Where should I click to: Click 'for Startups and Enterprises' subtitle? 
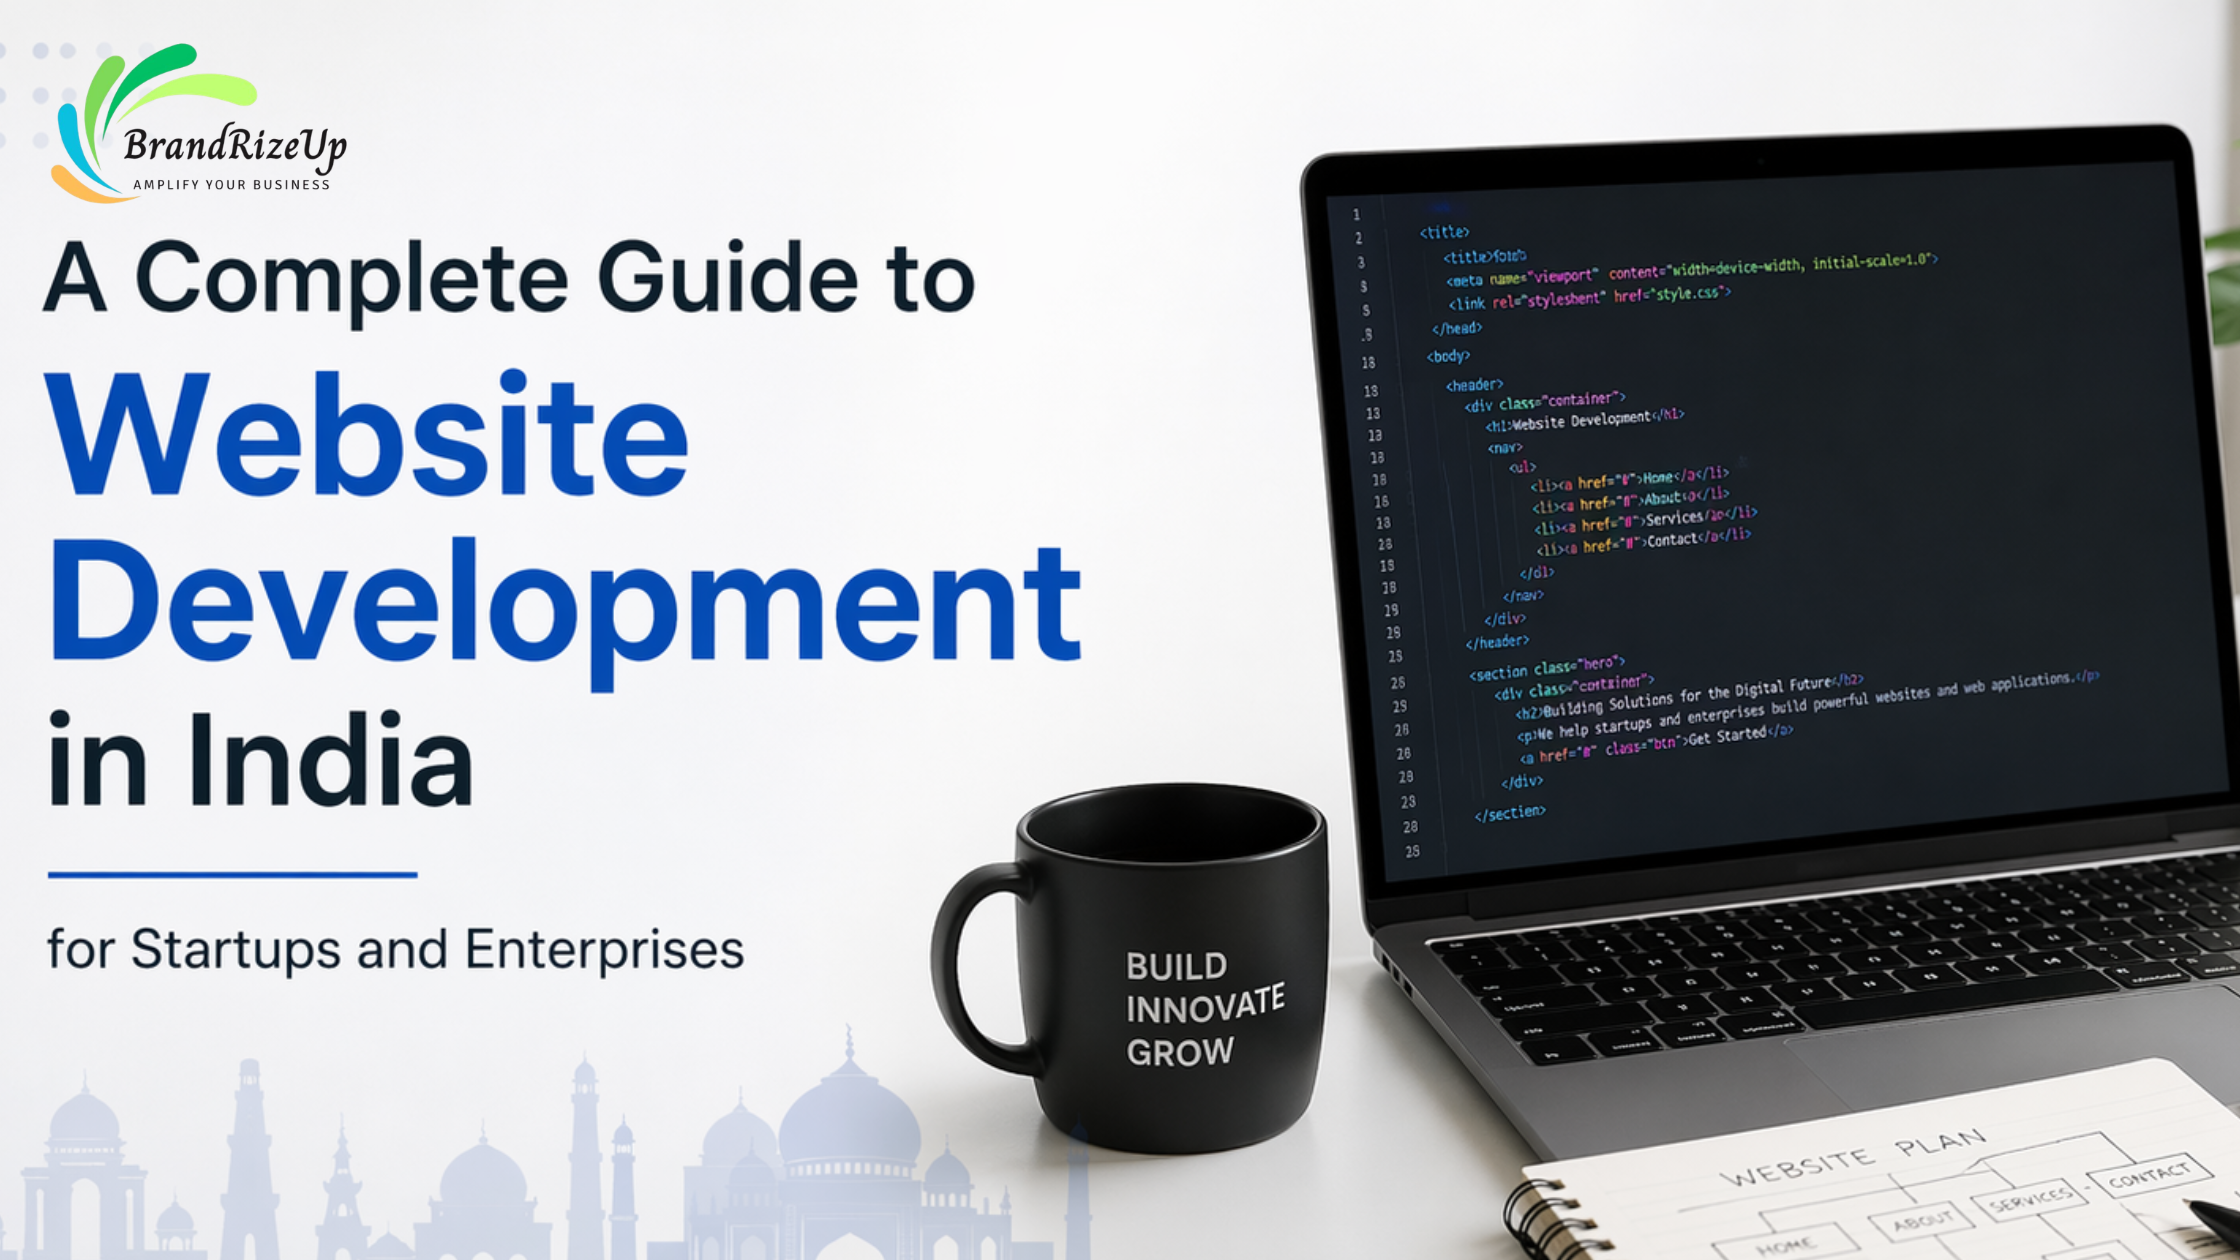396,949
